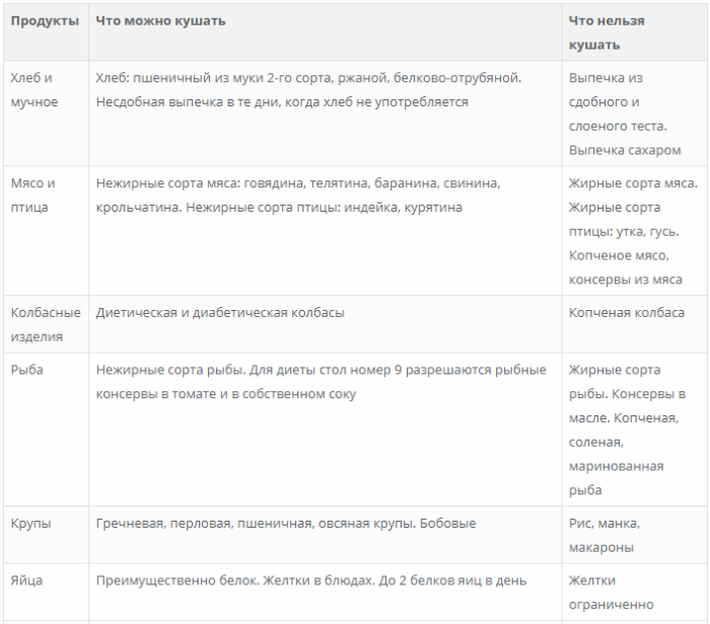Click the 'Продукты' column header
The image size is (710, 624).
(x=45, y=21)
